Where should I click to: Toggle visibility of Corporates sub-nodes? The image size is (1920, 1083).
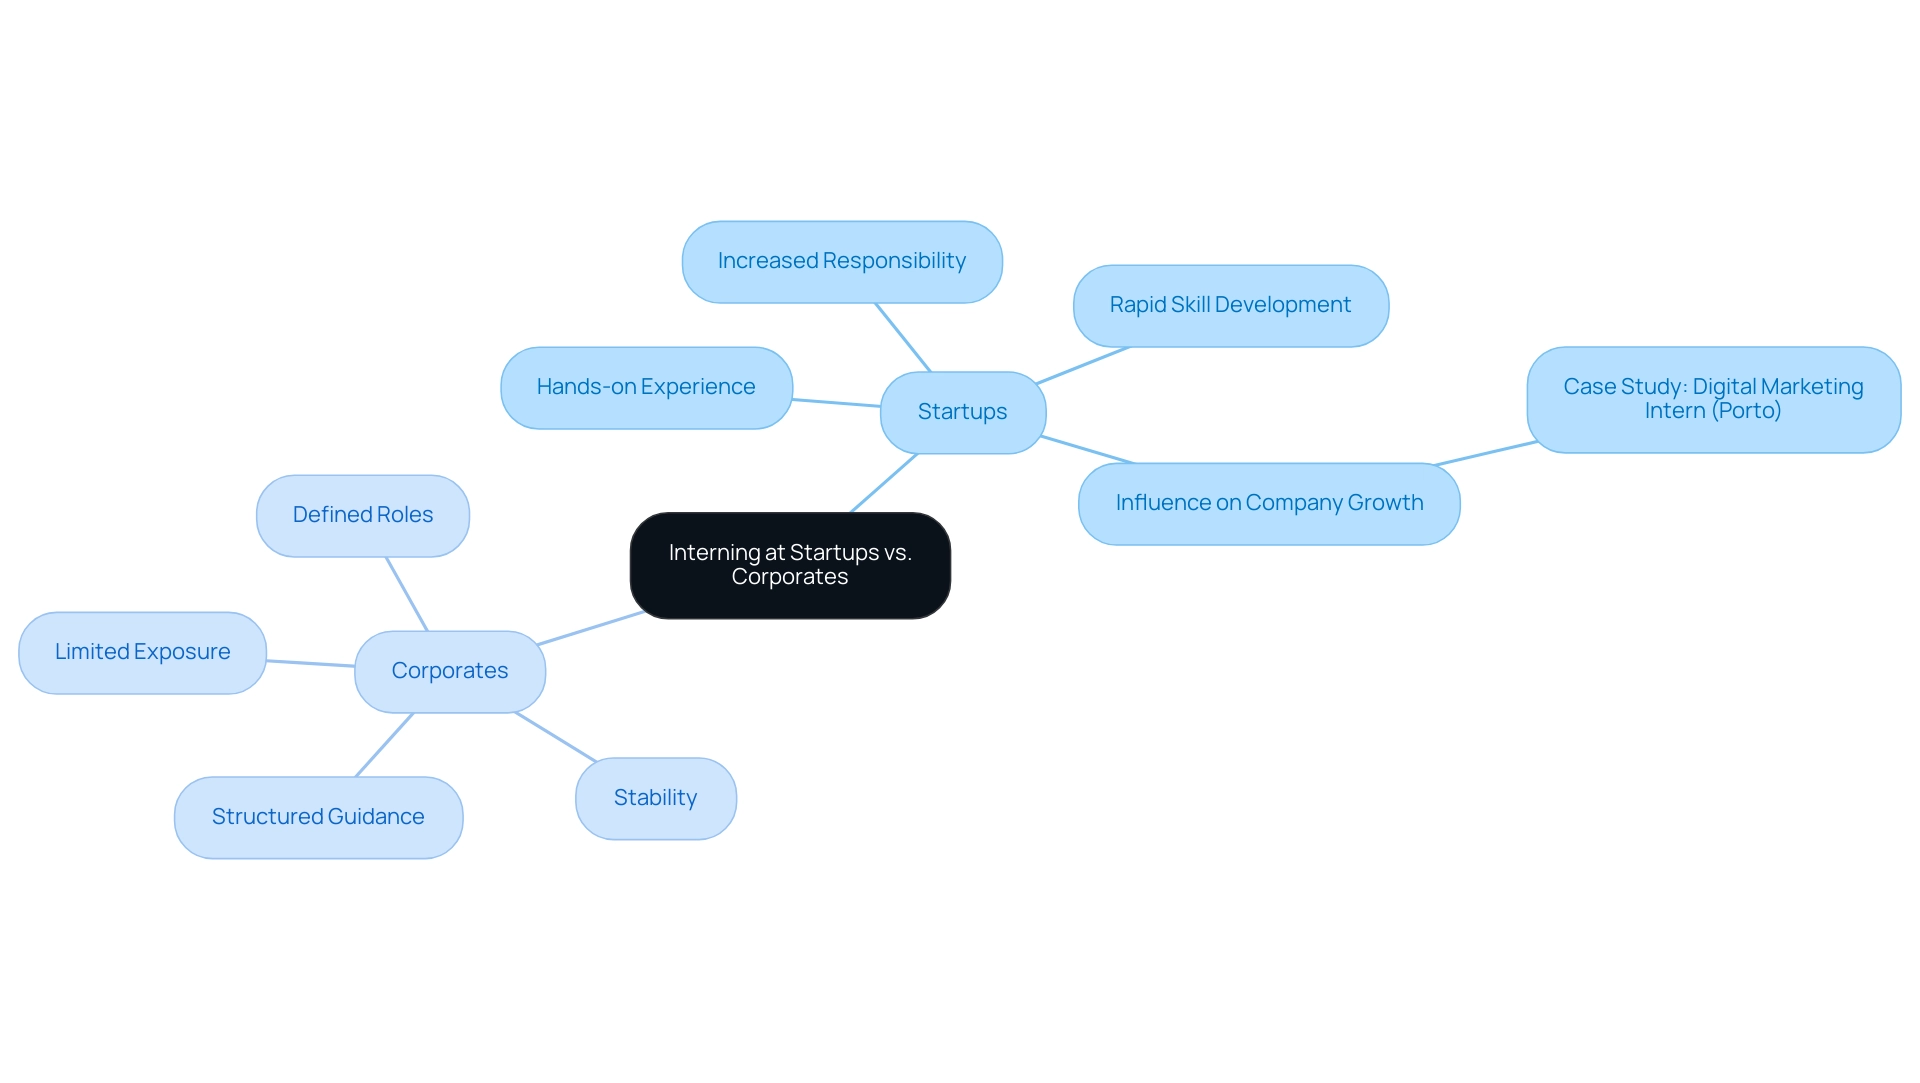pos(447,670)
